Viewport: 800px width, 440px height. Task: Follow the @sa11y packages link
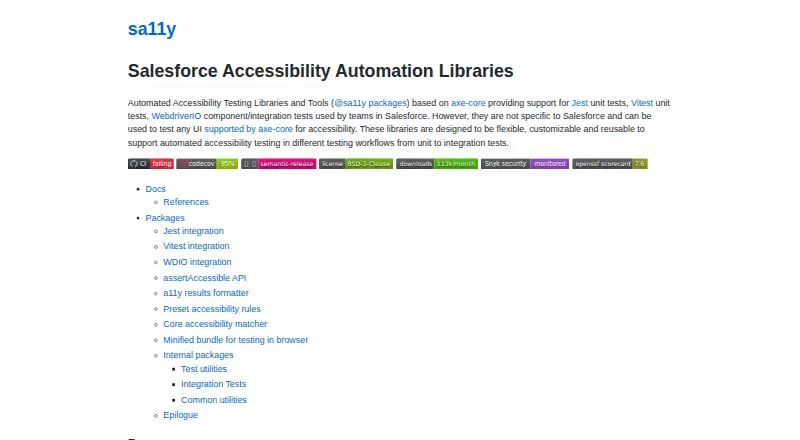pyautogui.click(x=370, y=103)
